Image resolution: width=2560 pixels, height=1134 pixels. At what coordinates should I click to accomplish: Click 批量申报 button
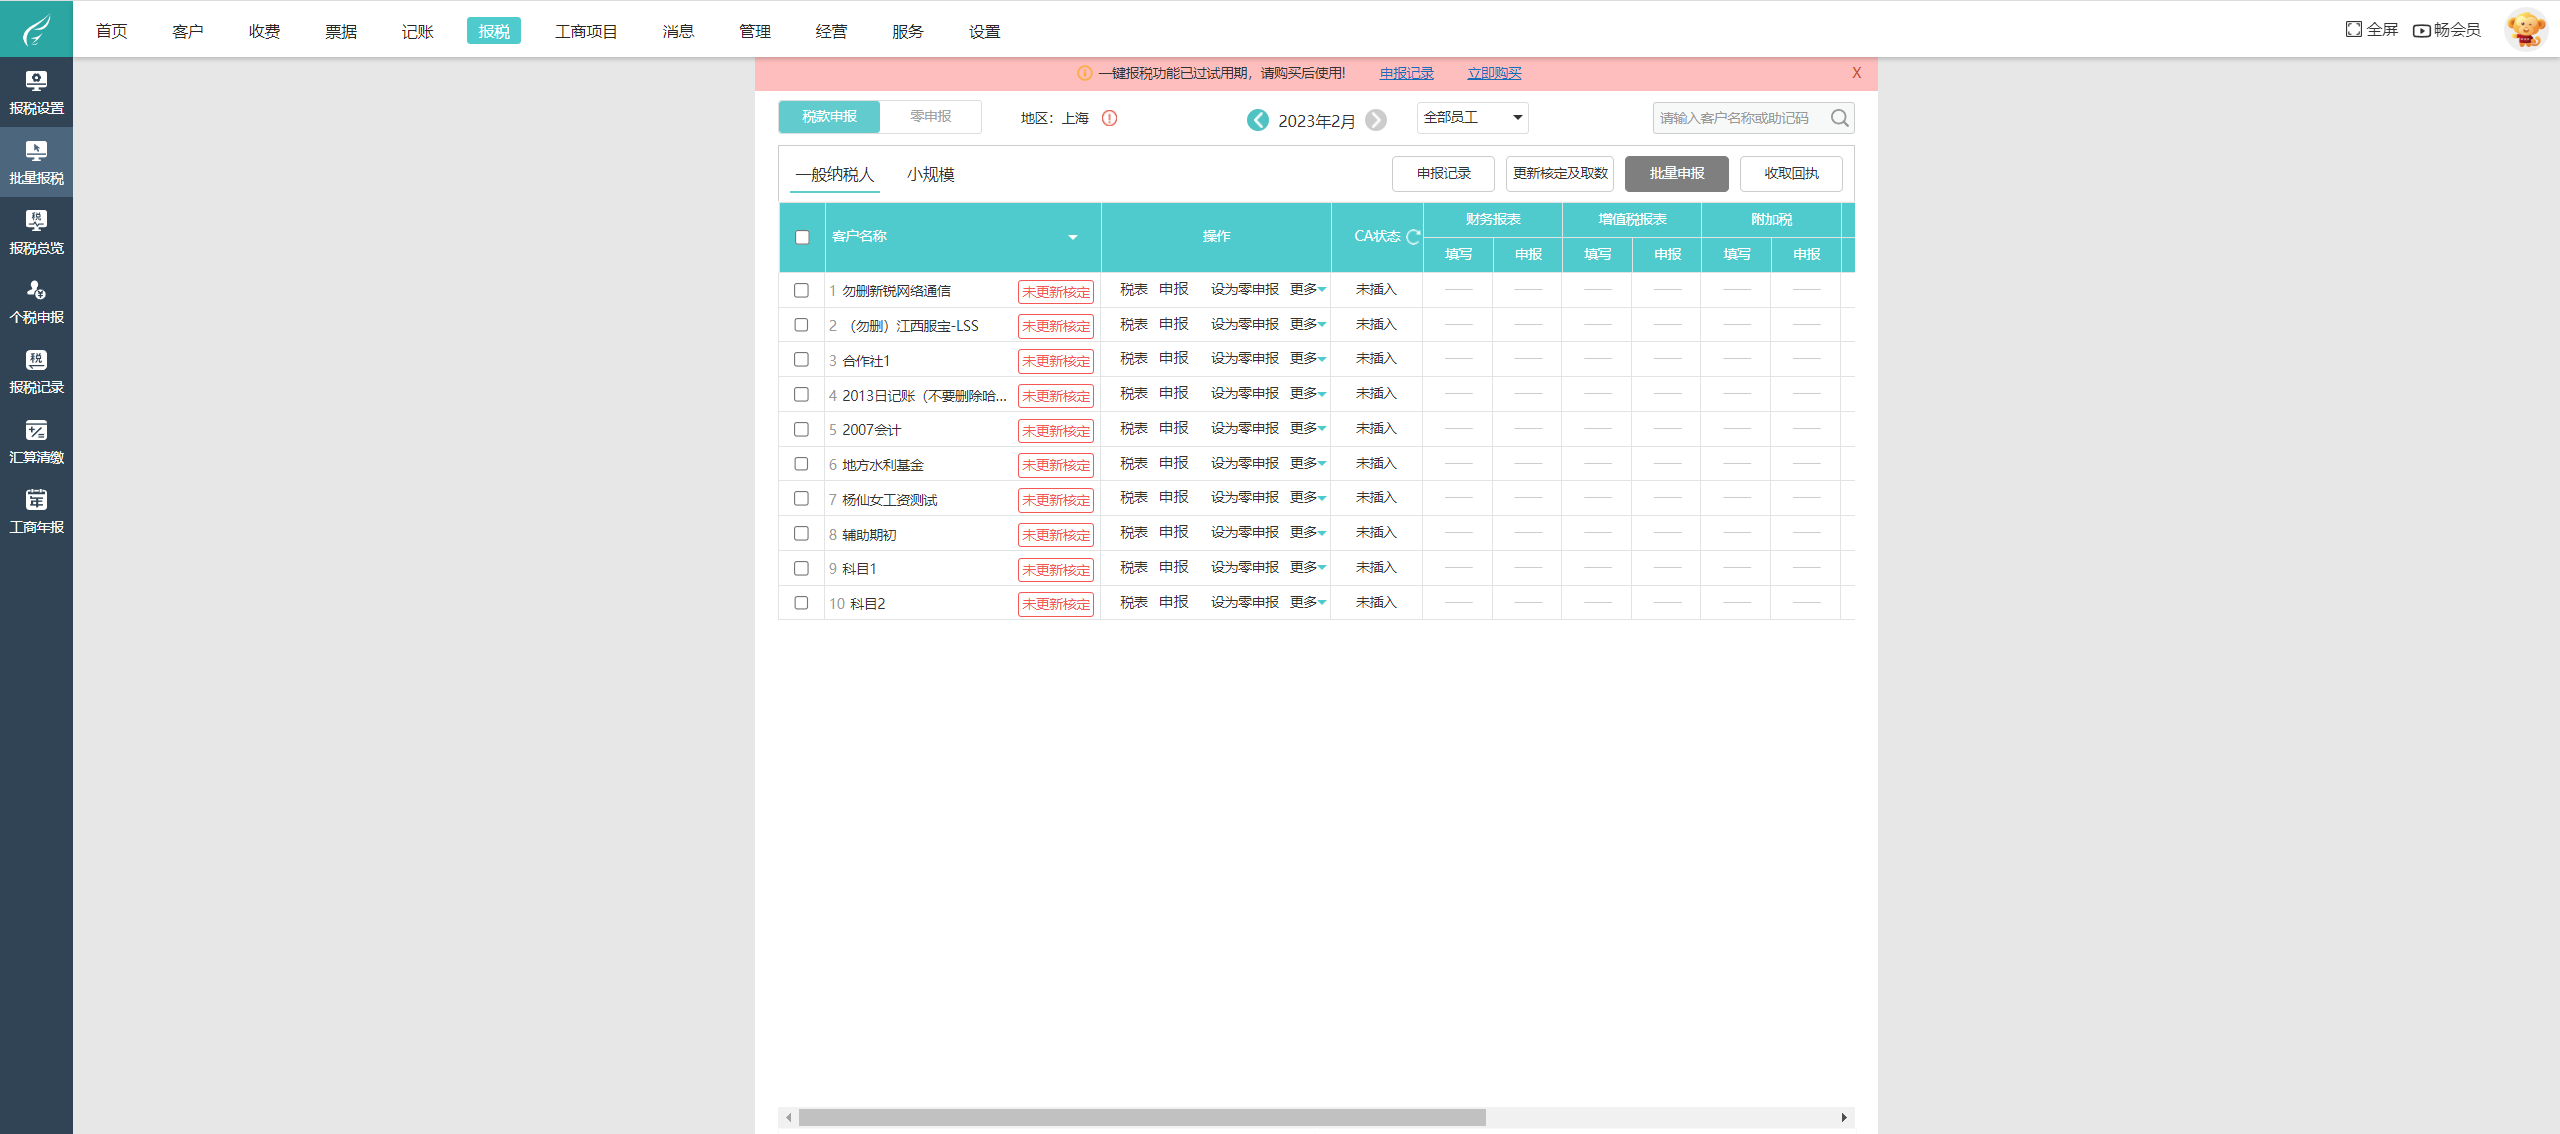tap(1673, 173)
